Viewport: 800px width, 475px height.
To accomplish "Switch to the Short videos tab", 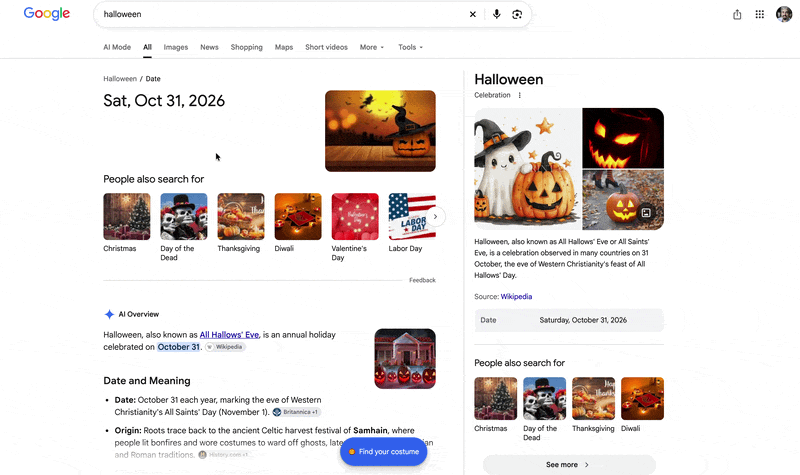I will [326, 47].
